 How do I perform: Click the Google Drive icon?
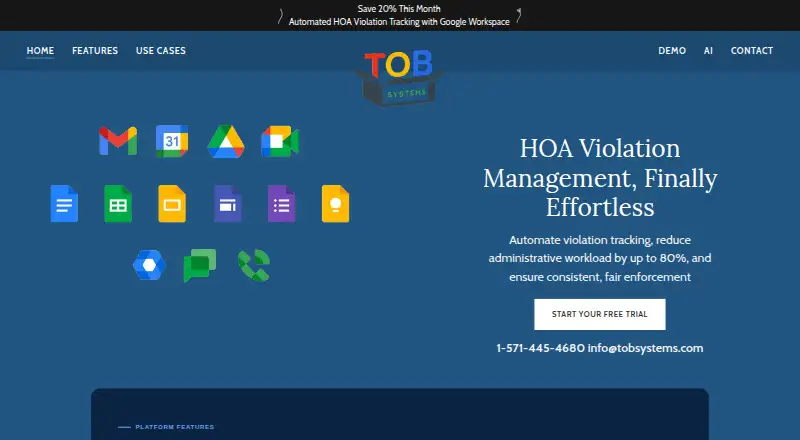pos(226,141)
